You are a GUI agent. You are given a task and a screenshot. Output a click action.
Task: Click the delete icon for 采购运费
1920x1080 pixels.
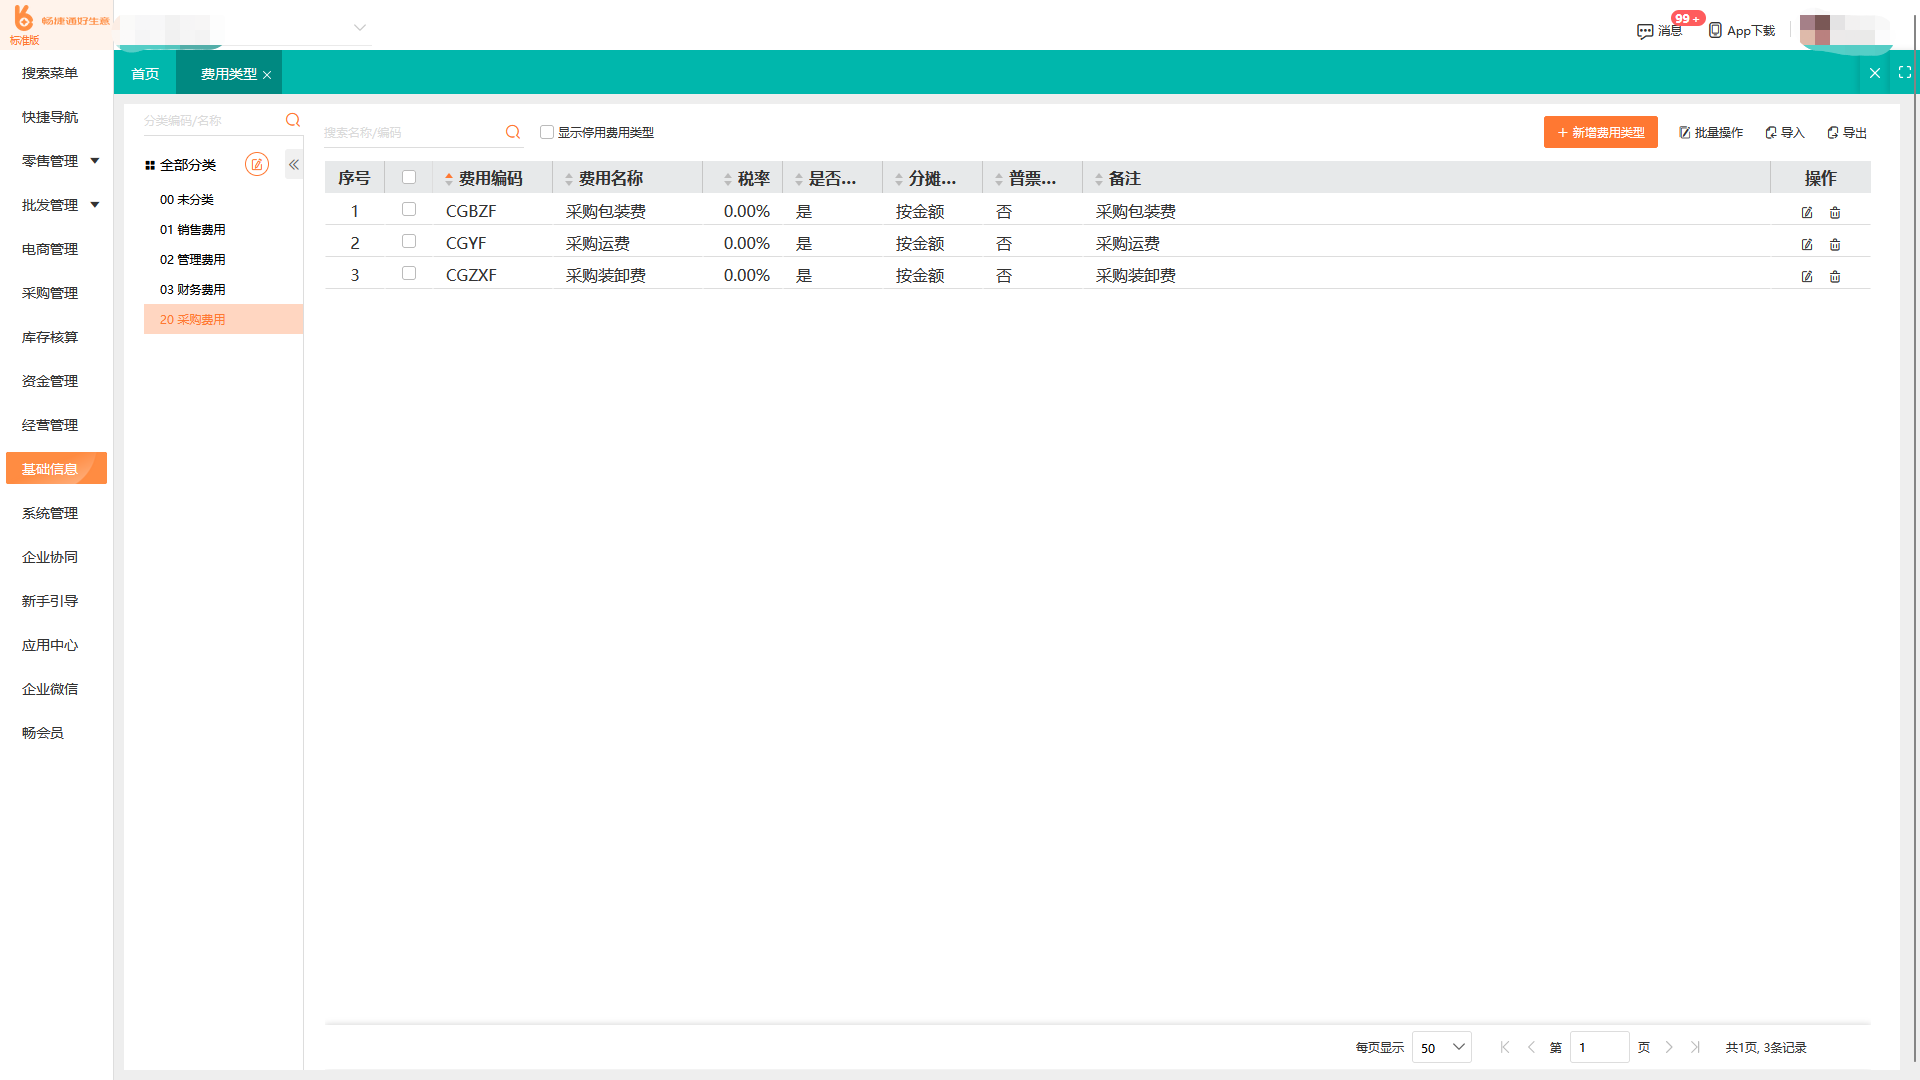1836,244
